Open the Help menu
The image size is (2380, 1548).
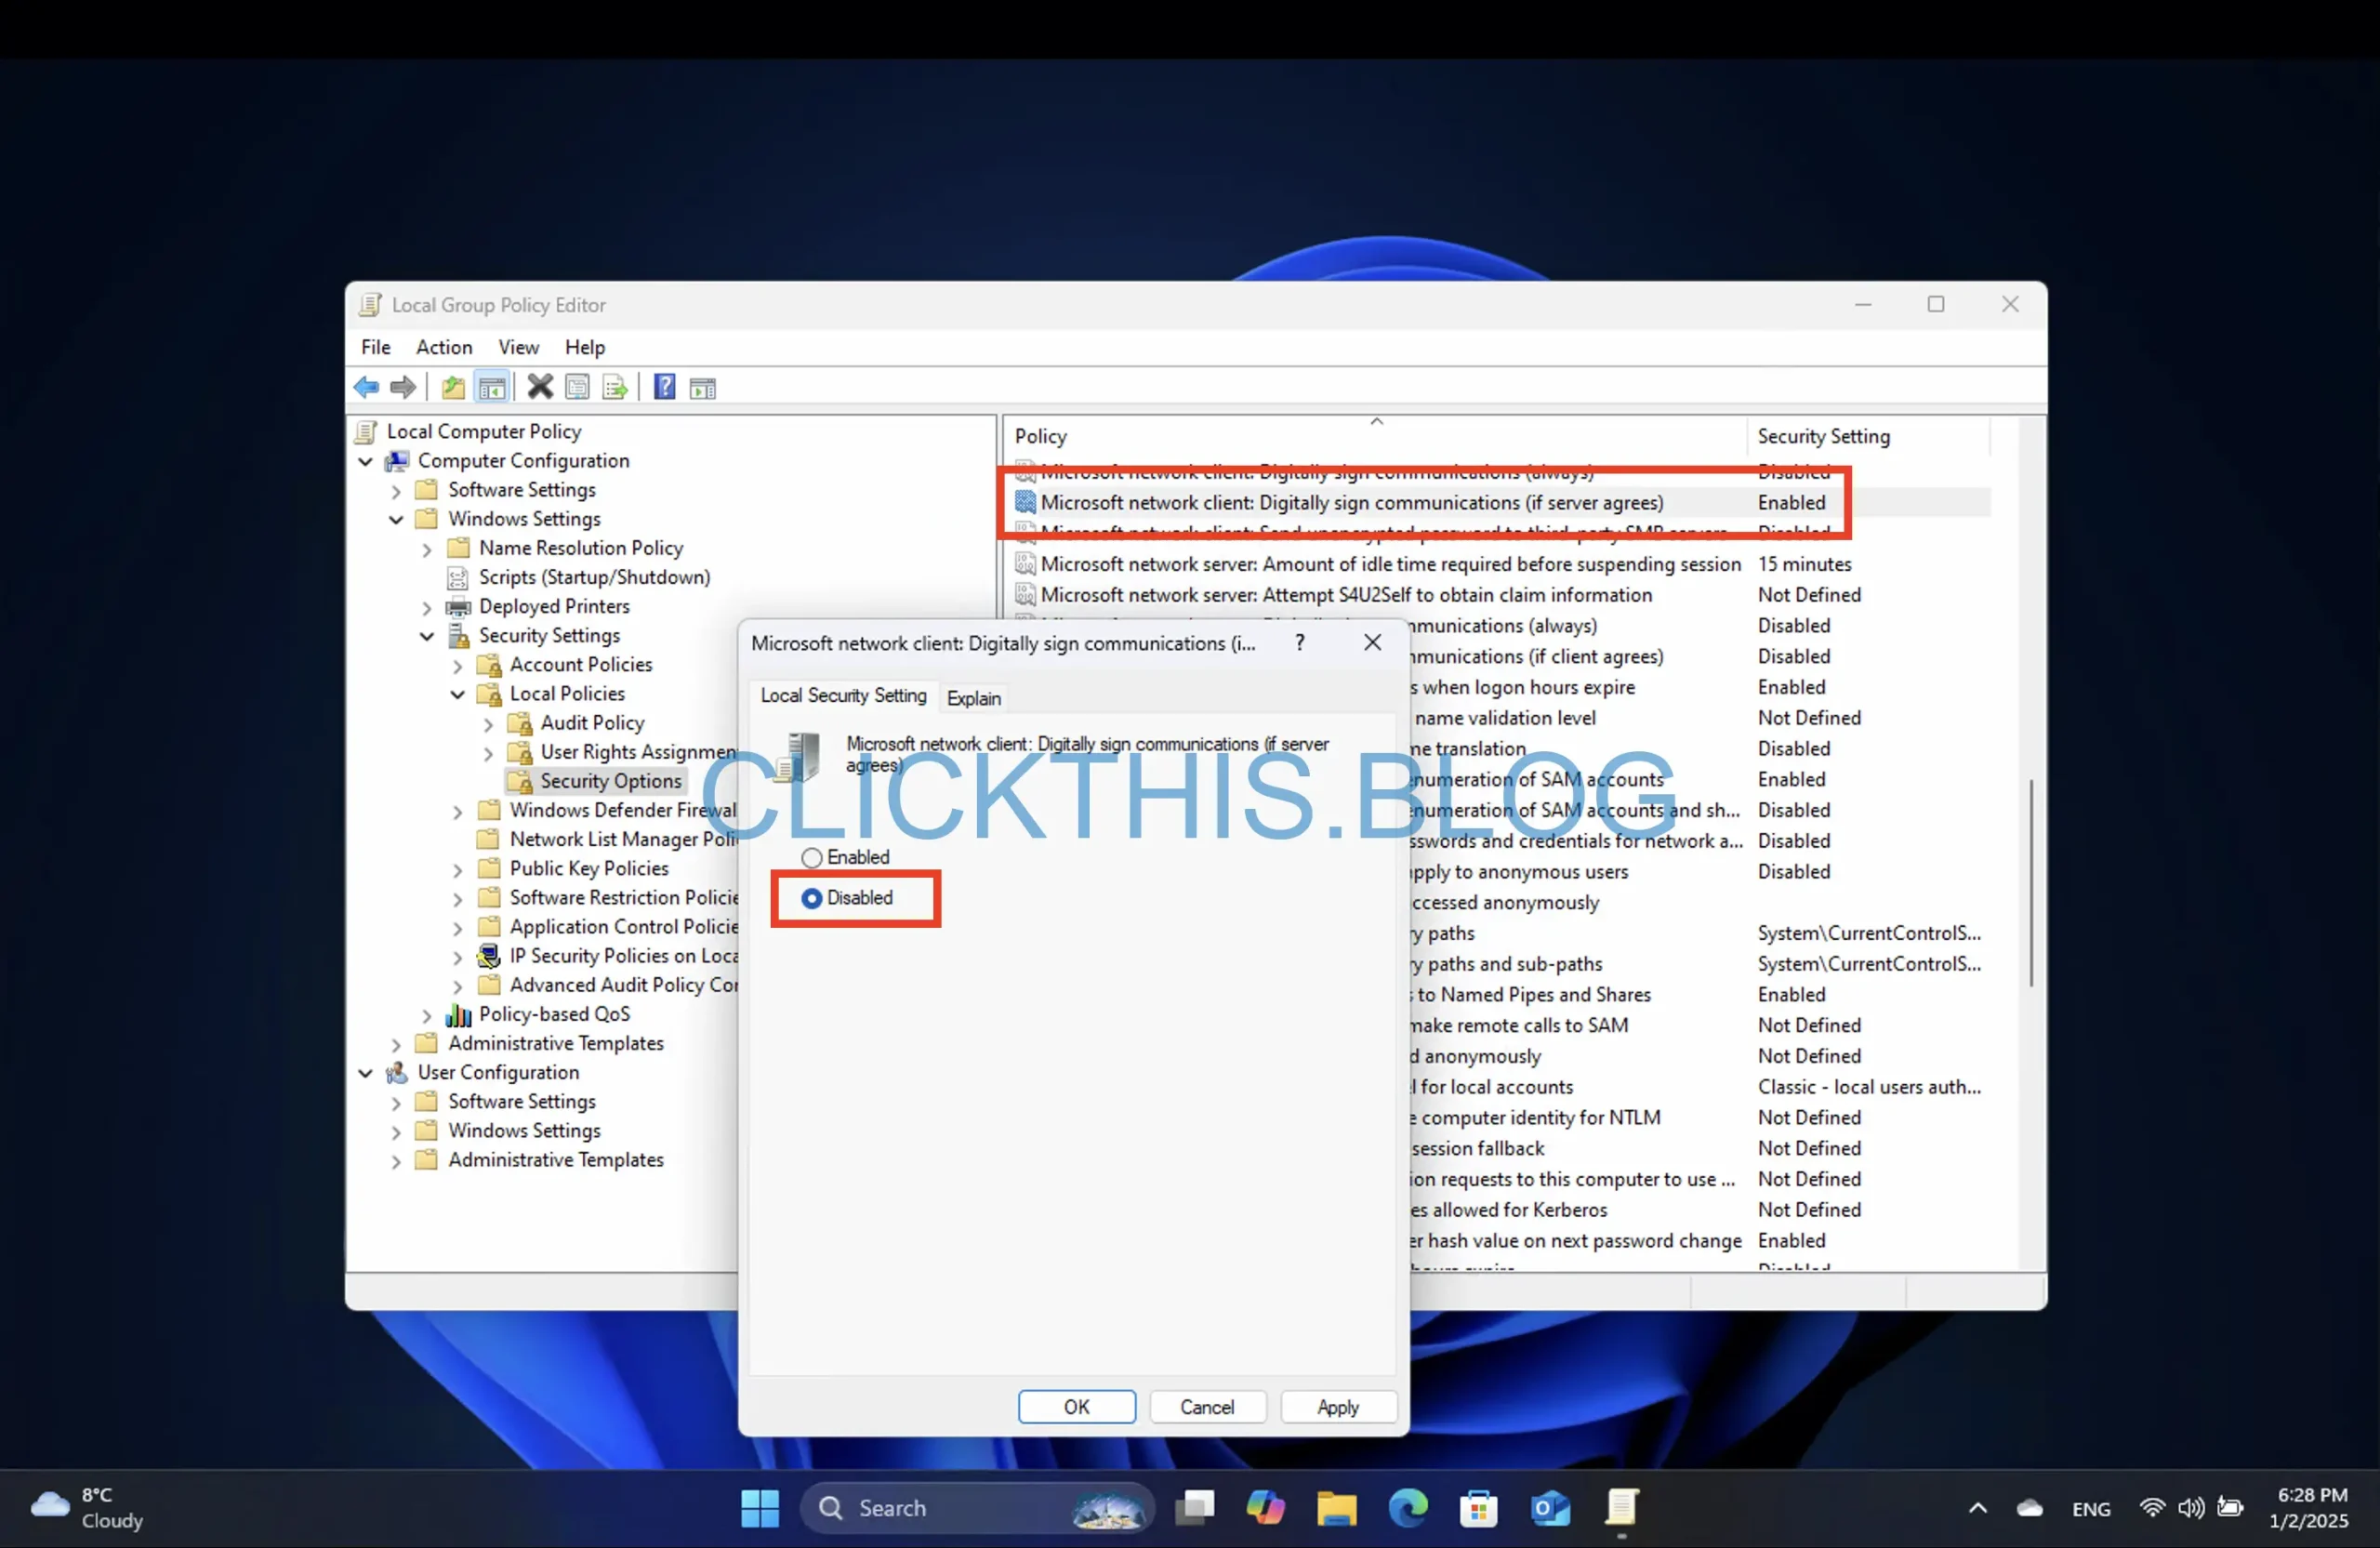pos(585,347)
